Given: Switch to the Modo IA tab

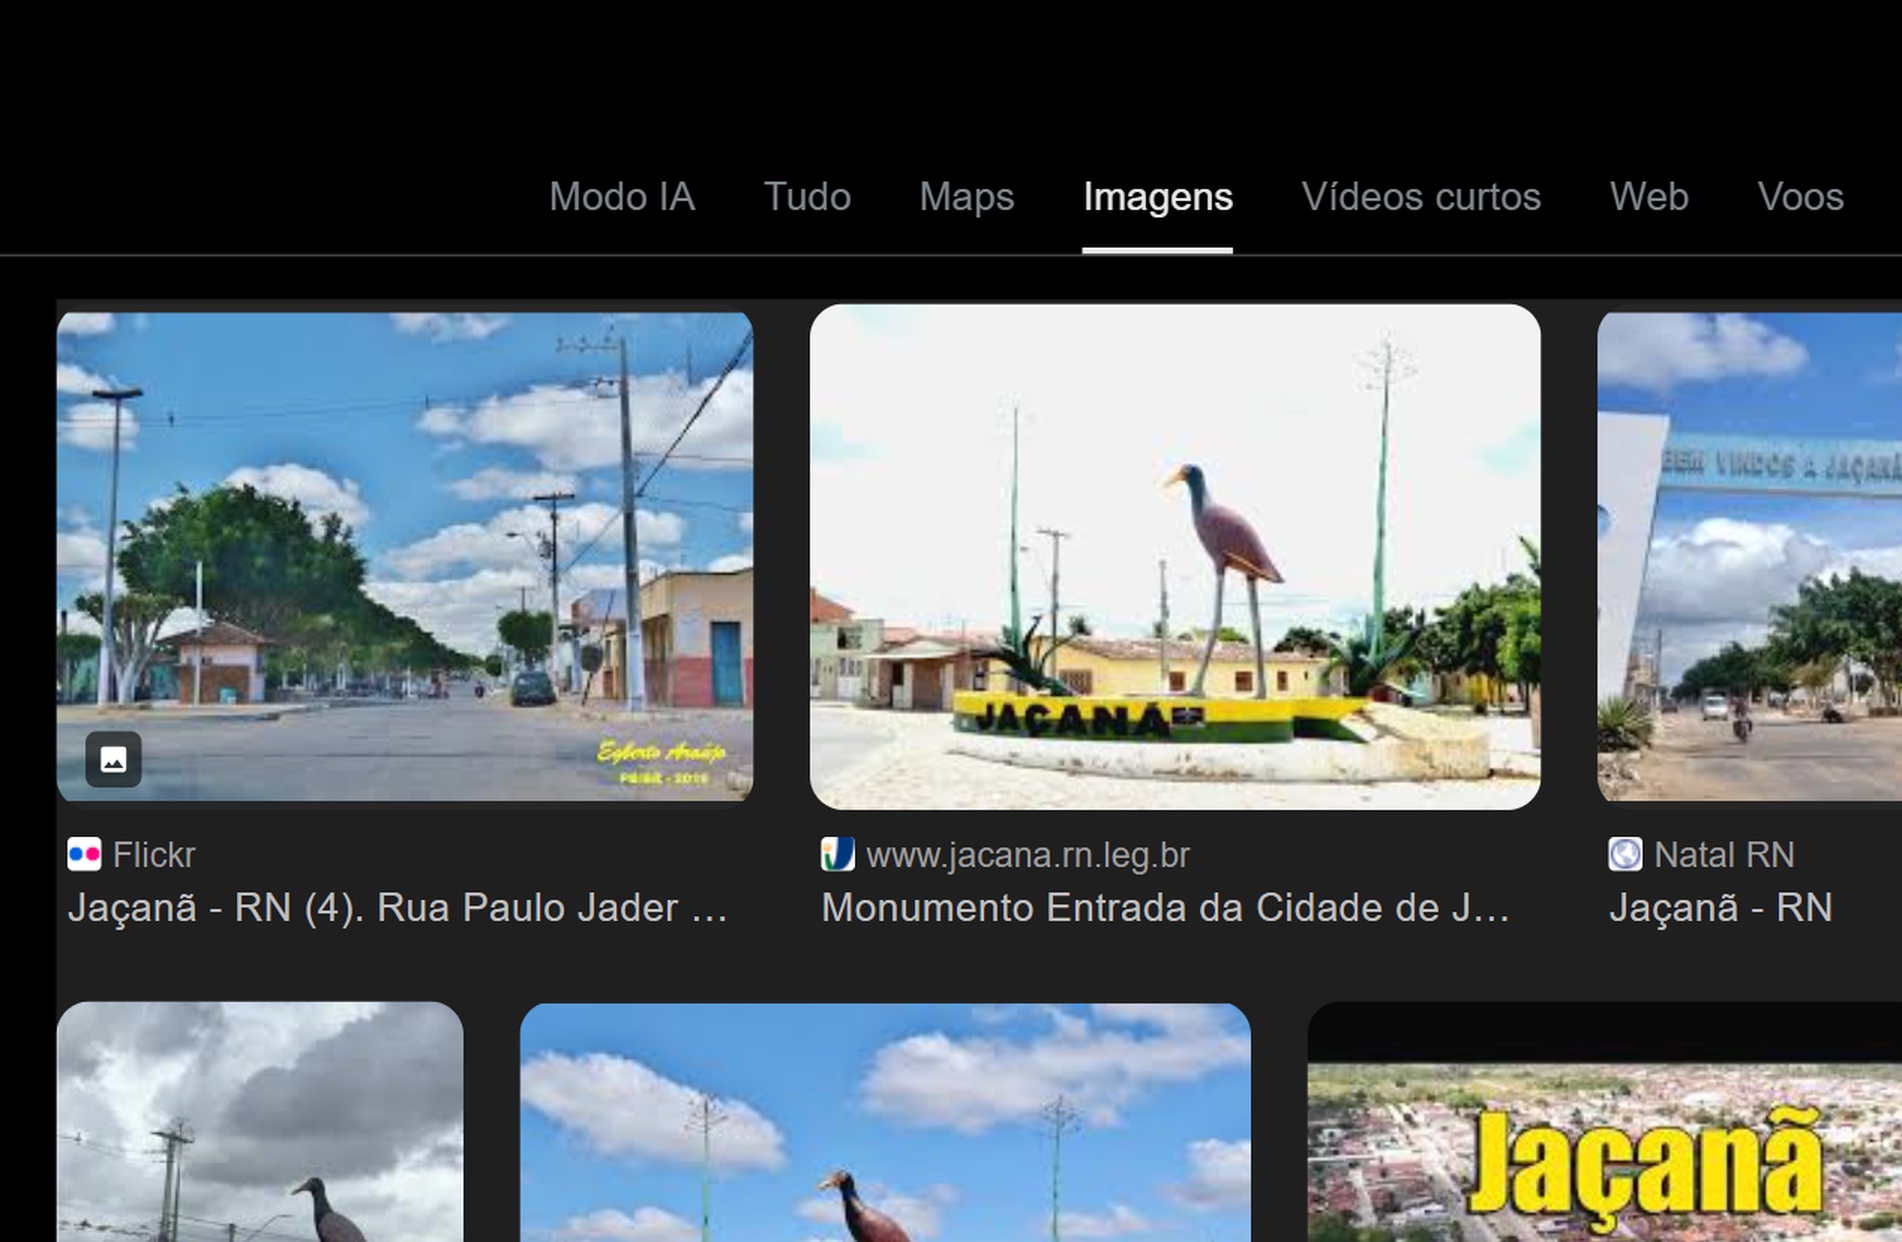Looking at the screenshot, I should 621,197.
